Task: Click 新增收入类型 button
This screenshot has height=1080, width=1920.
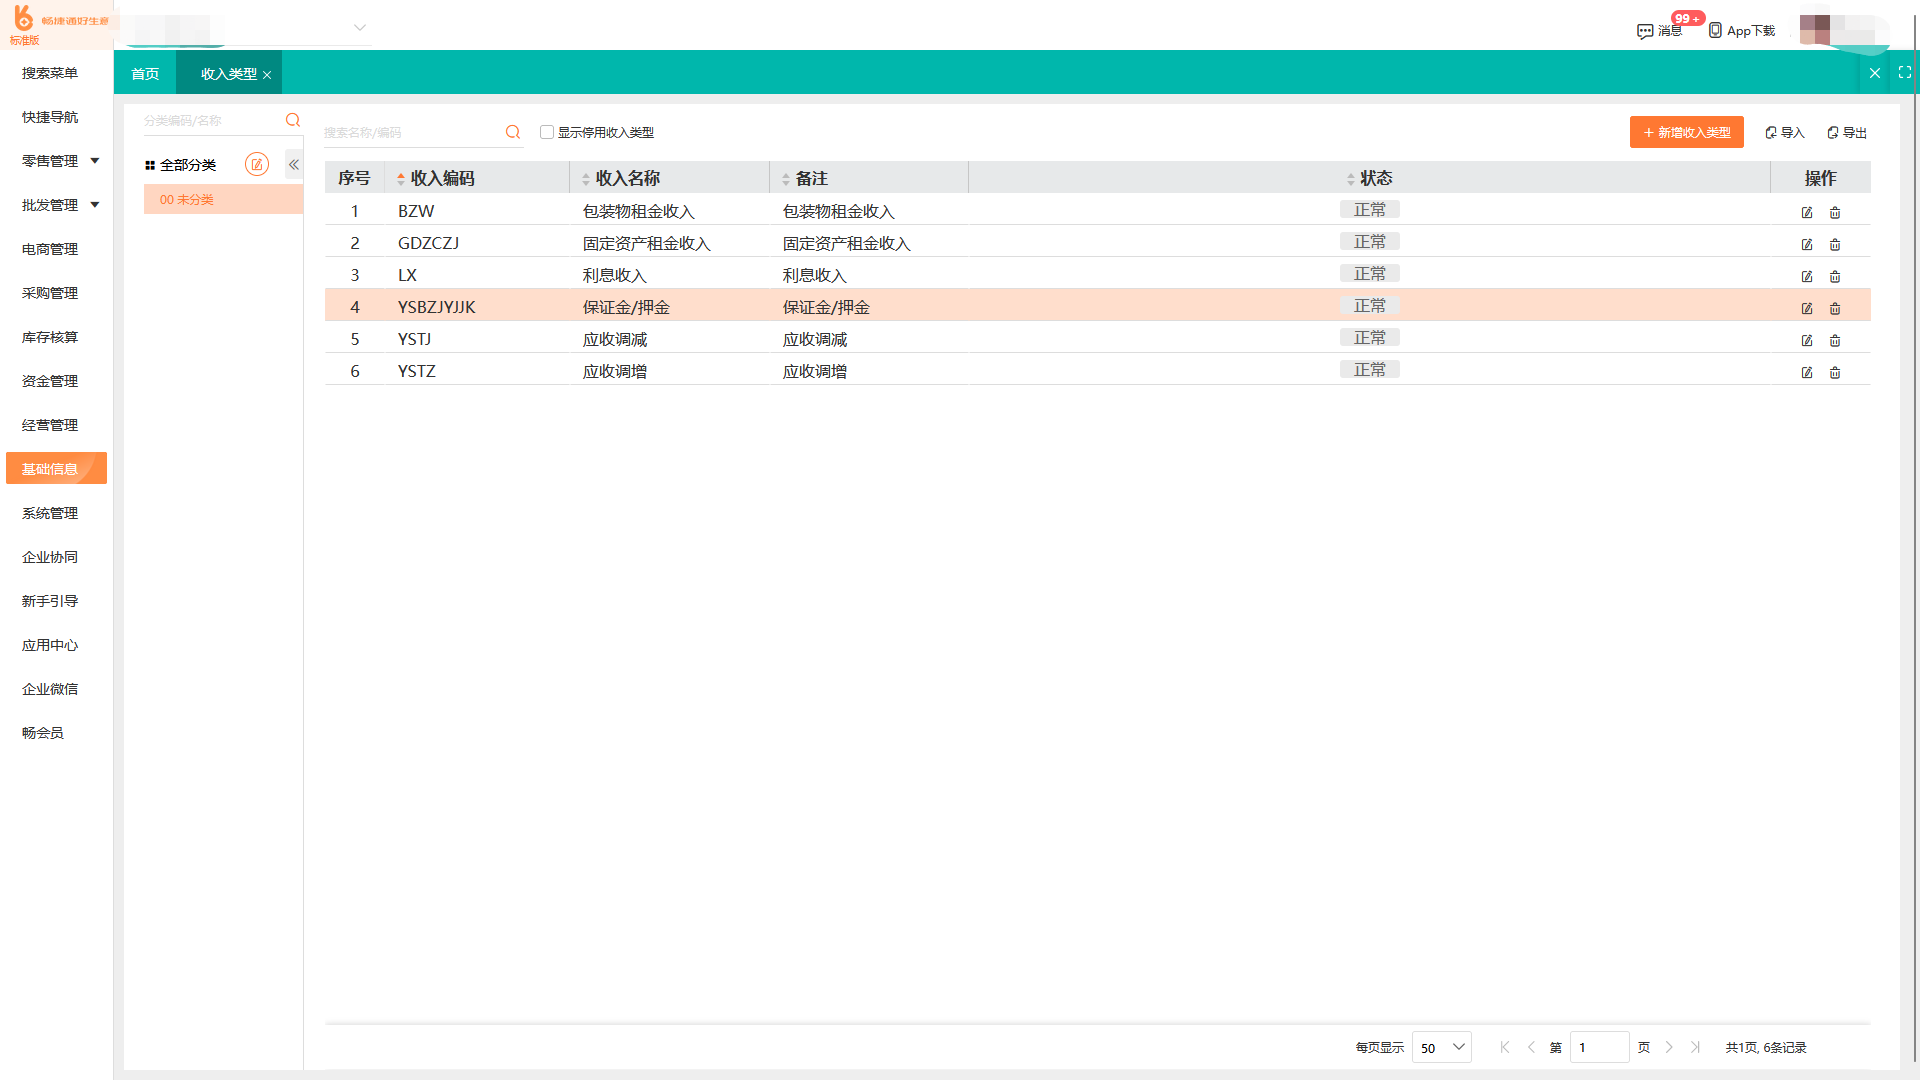Action: pos(1688,132)
